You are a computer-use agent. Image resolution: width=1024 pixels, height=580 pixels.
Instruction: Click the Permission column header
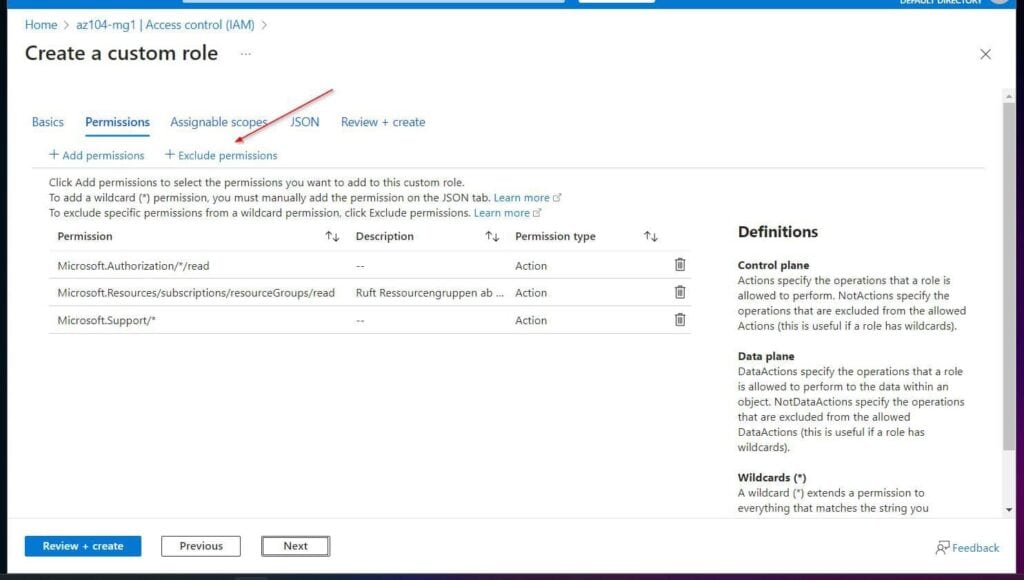click(x=85, y=236)
